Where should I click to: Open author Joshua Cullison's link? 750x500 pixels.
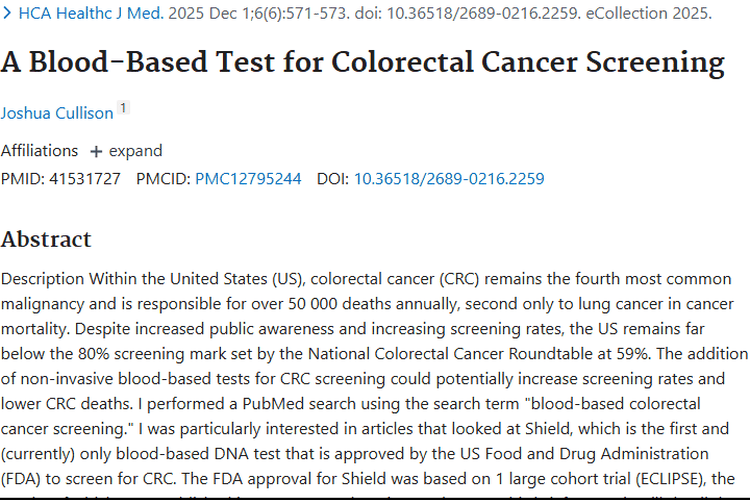click(x=57, y=113)
